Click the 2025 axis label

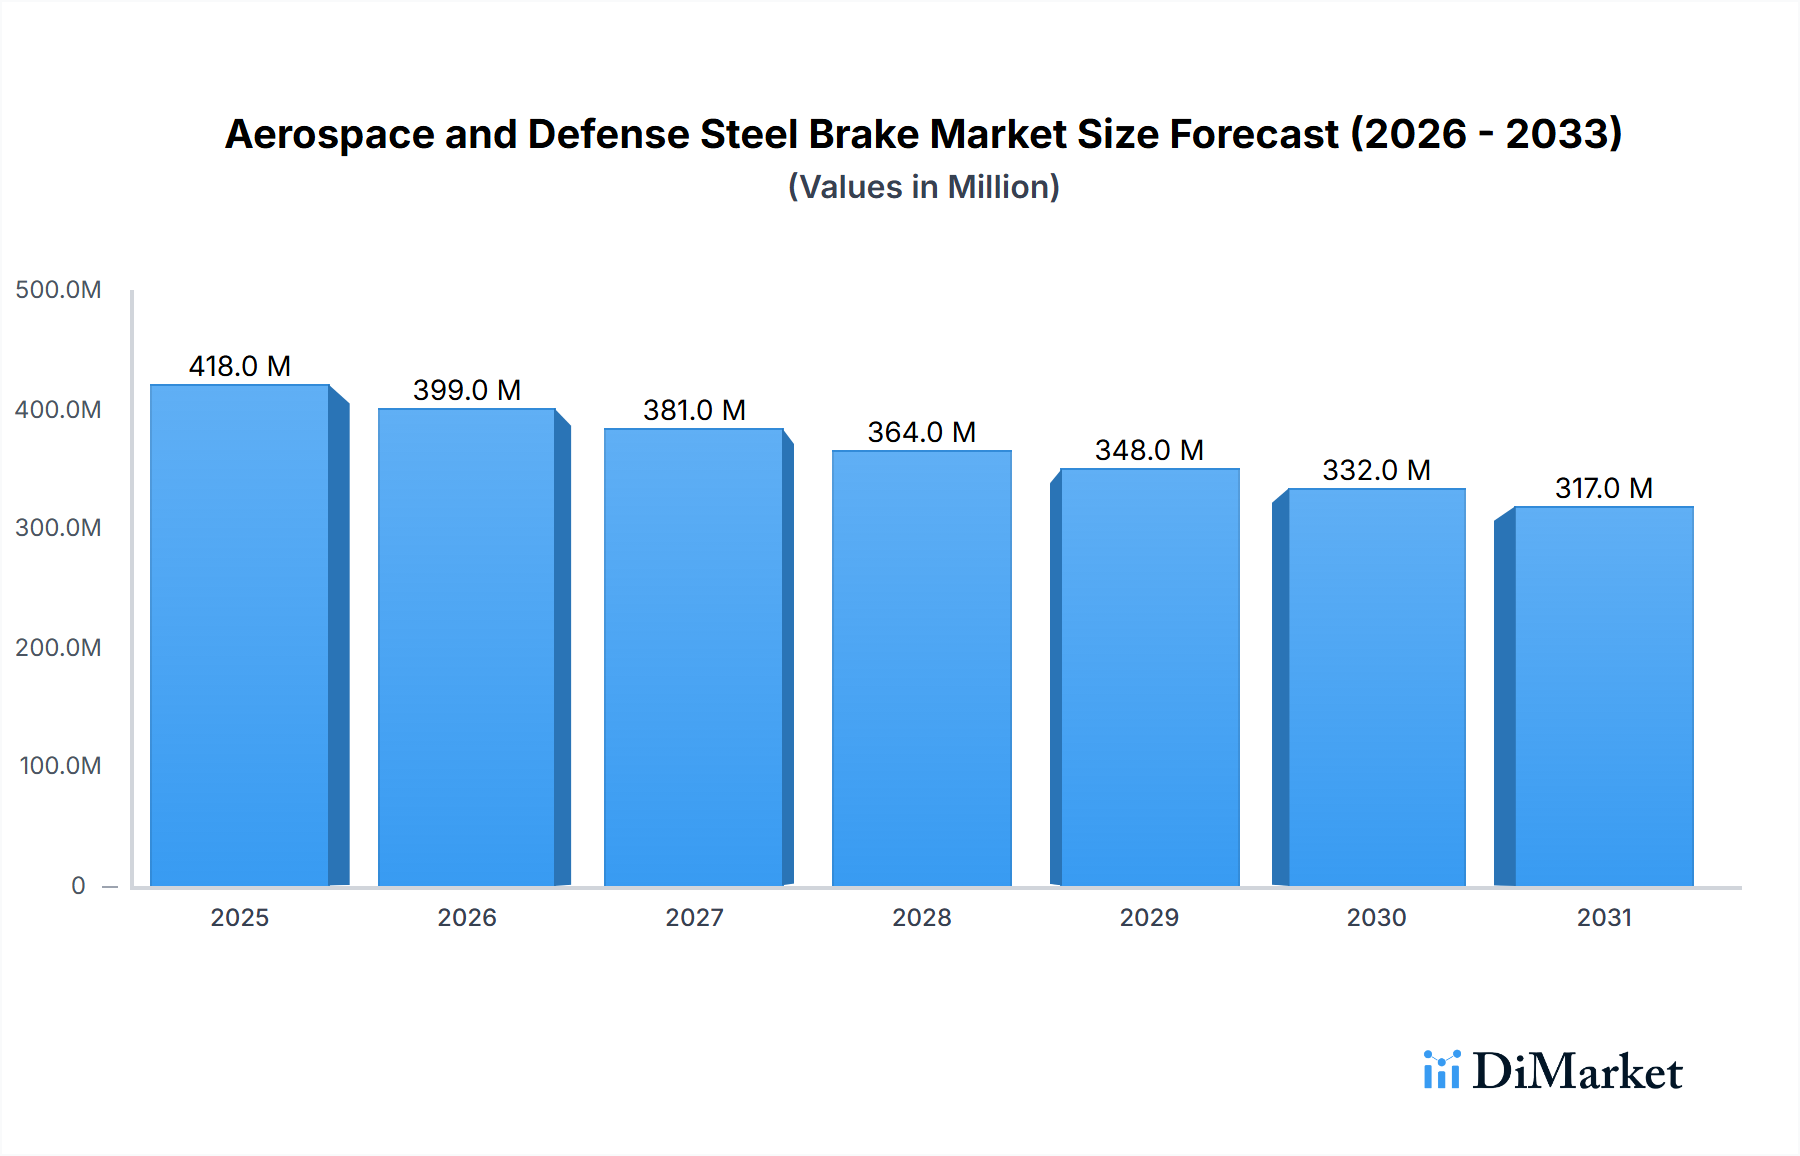(x=239, y=917)
